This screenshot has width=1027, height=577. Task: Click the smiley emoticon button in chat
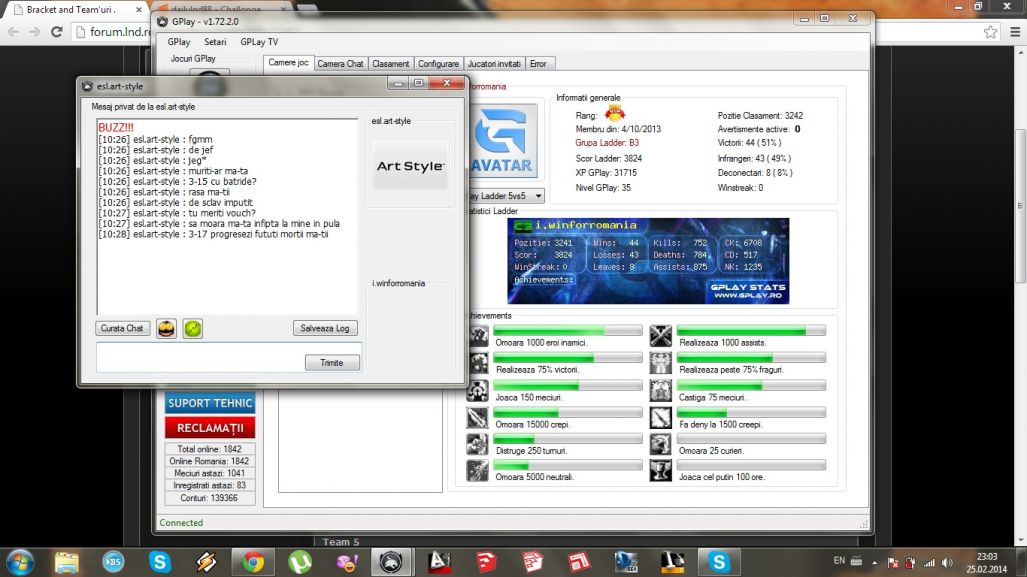(166, 328)
